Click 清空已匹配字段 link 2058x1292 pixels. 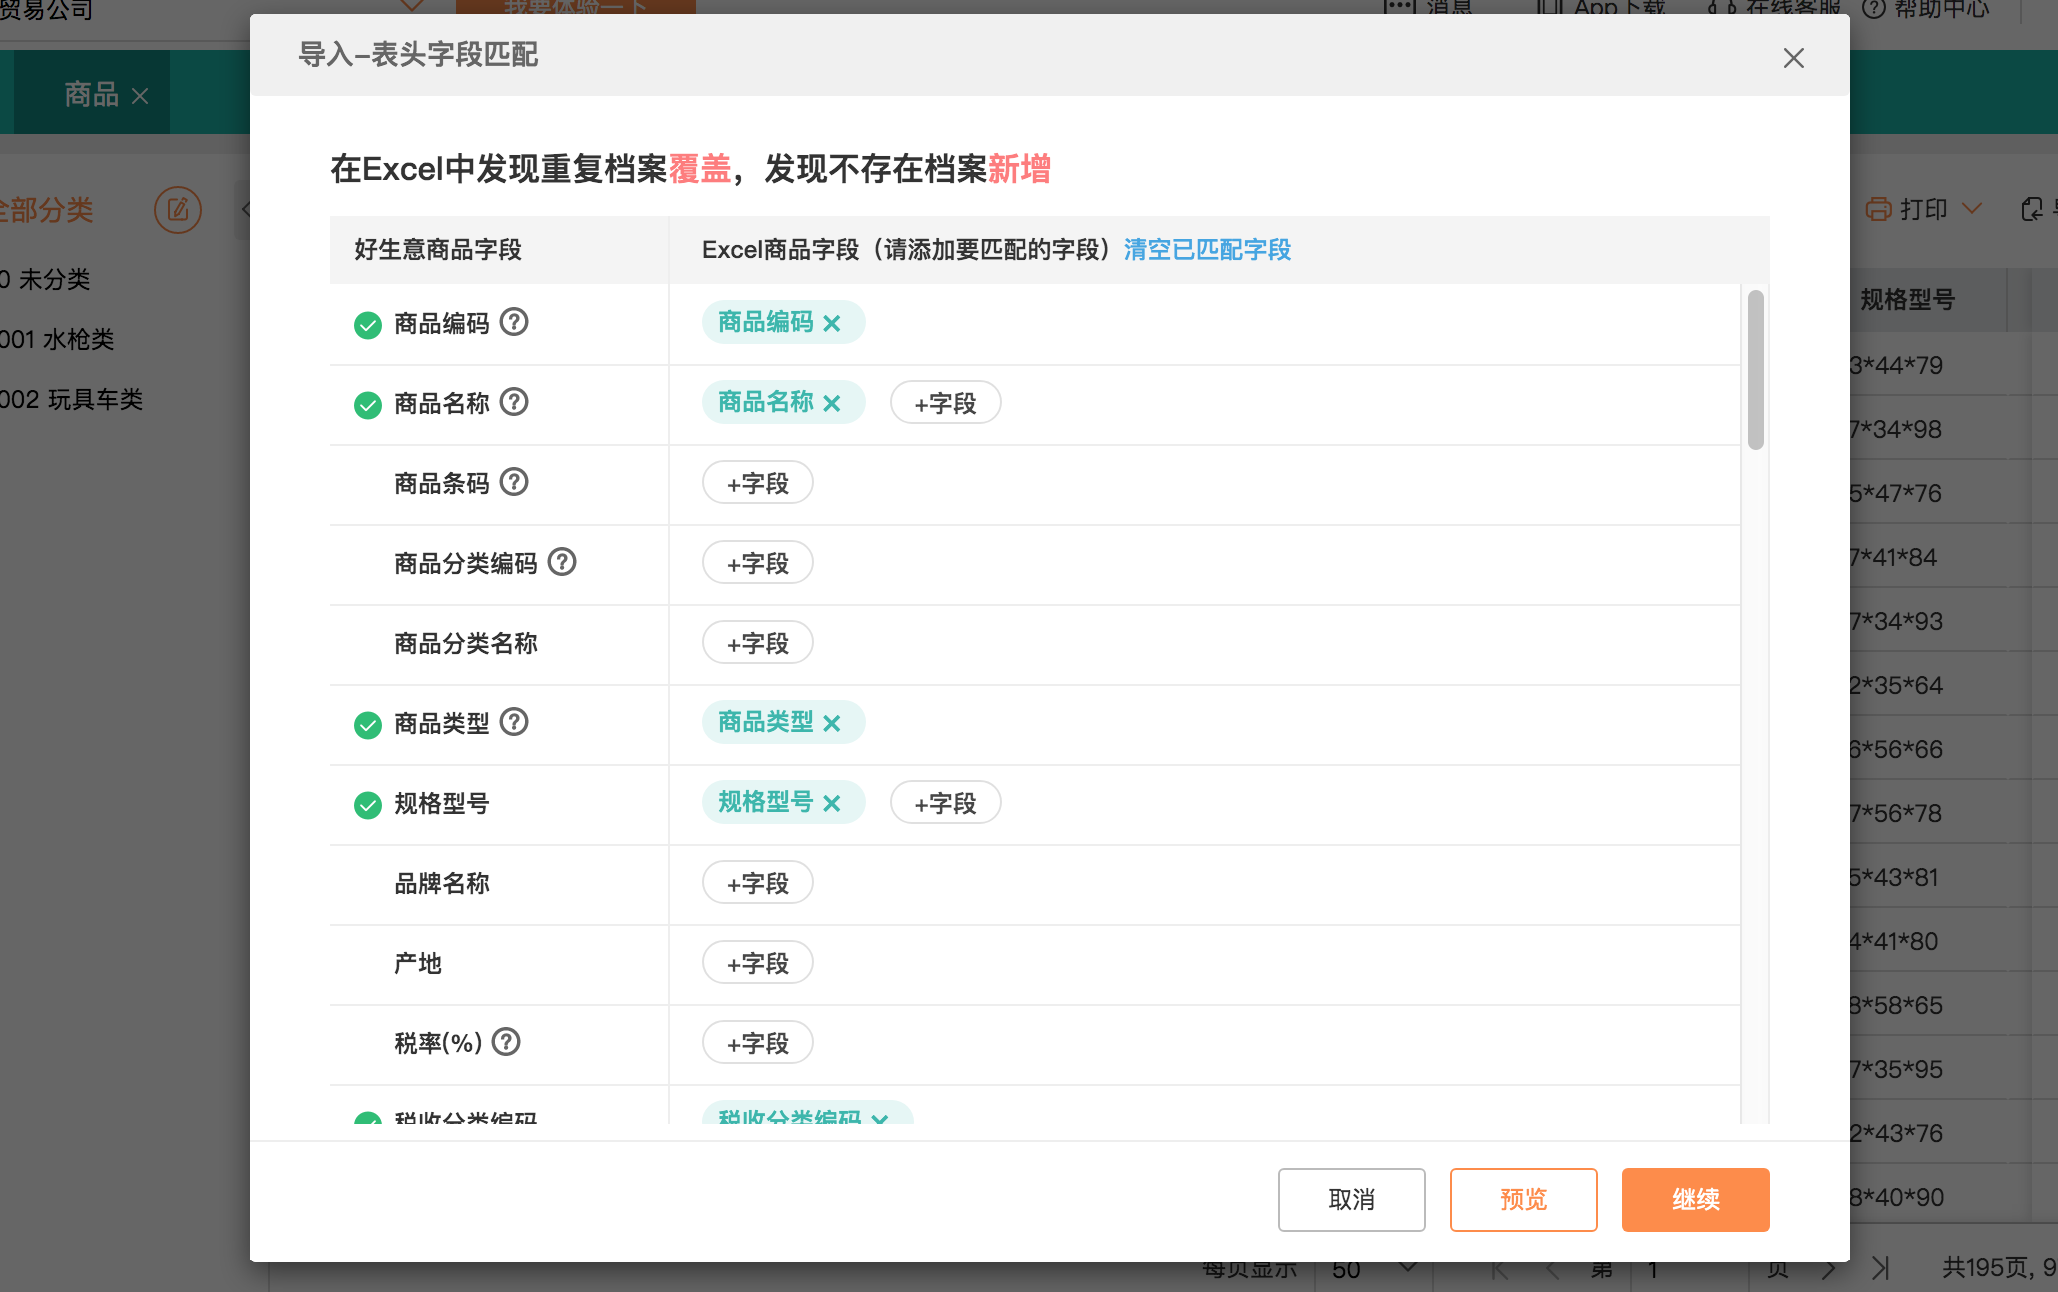point(1205,249)
